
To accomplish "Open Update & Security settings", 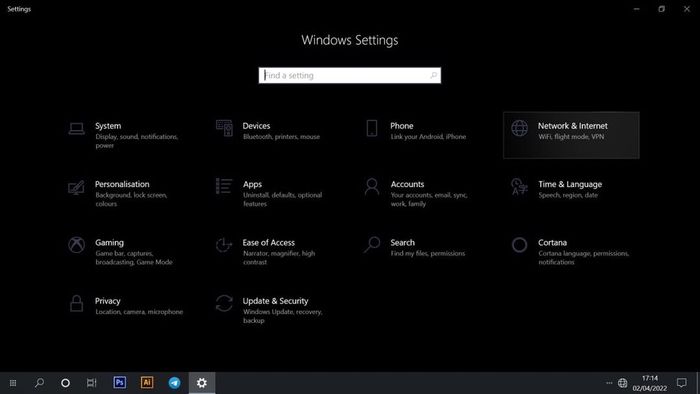I will coord(275,301).
